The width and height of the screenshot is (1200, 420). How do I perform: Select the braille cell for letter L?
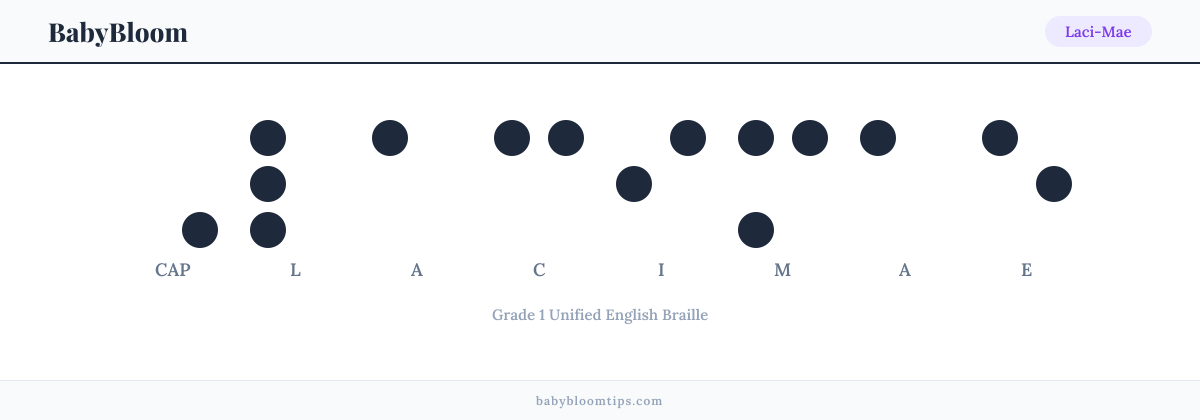[295, 184]
